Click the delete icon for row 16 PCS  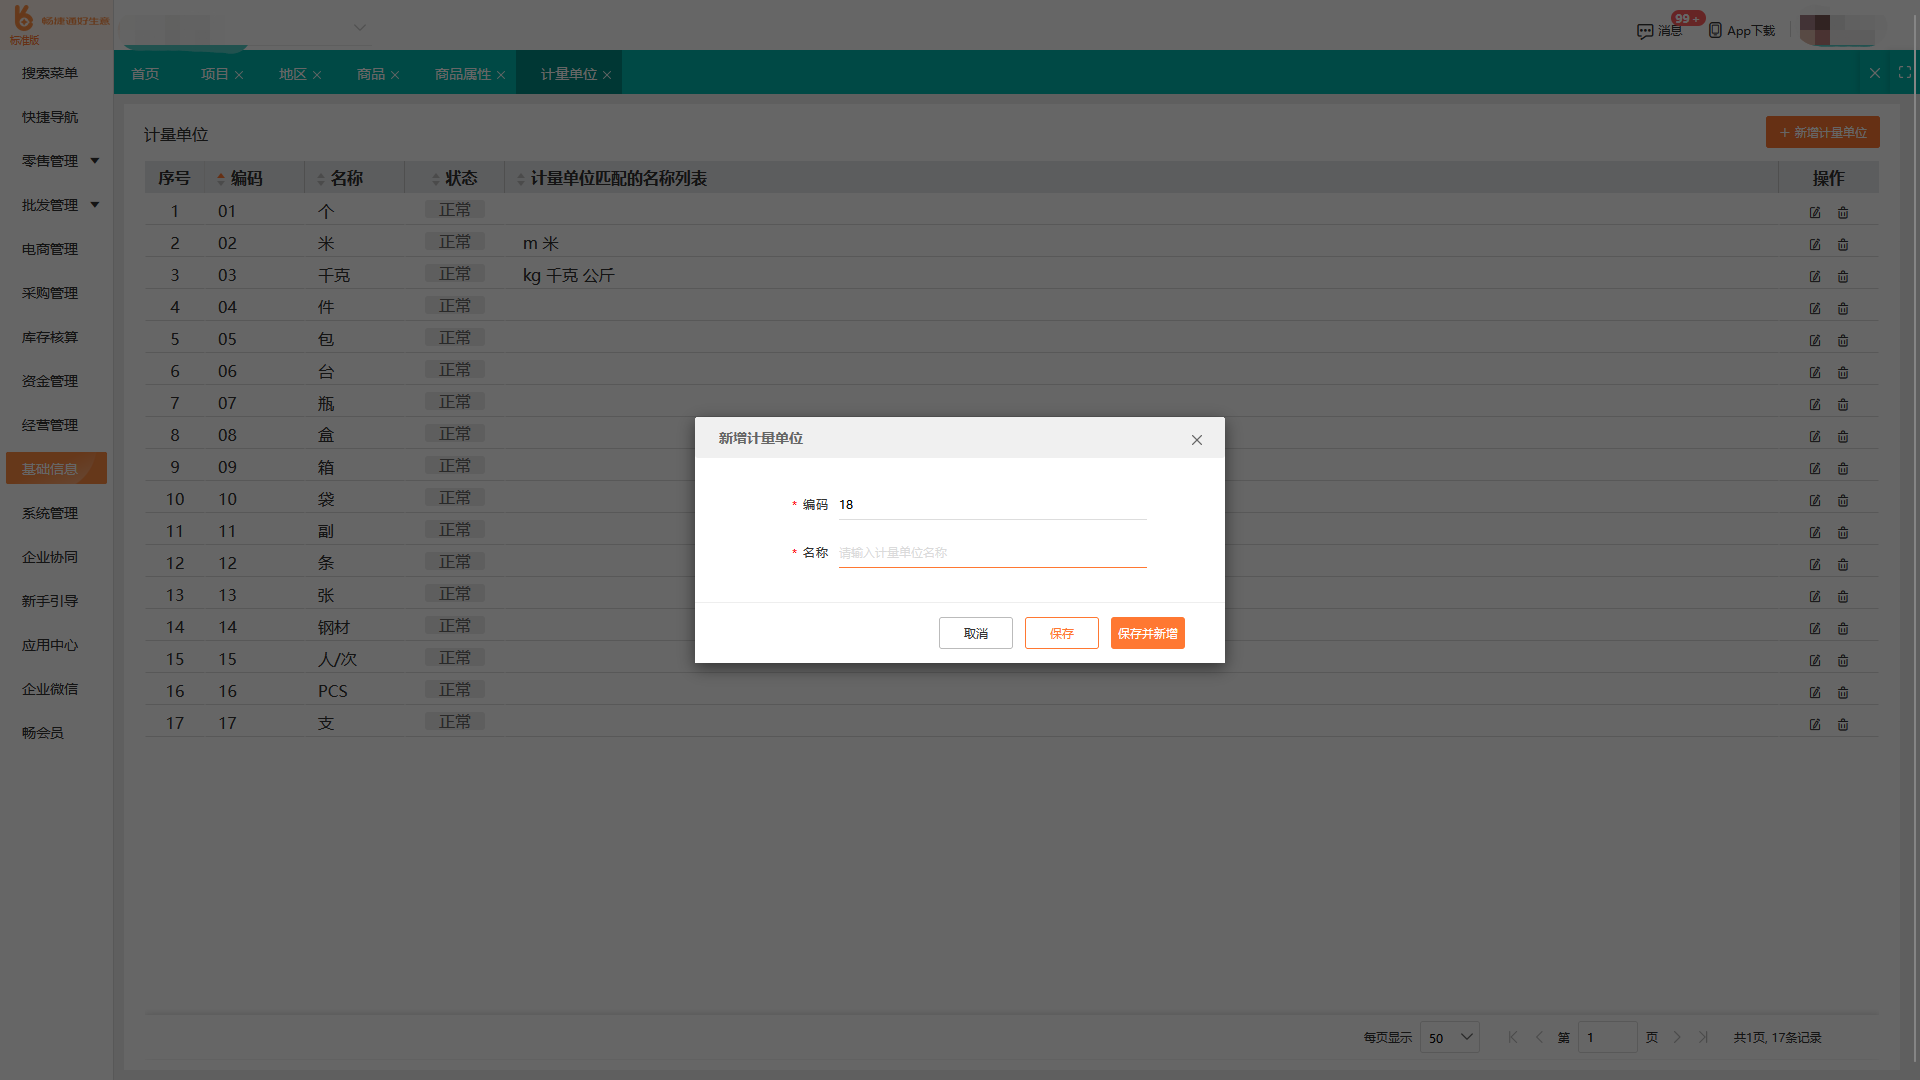(x=1844, y=691)
